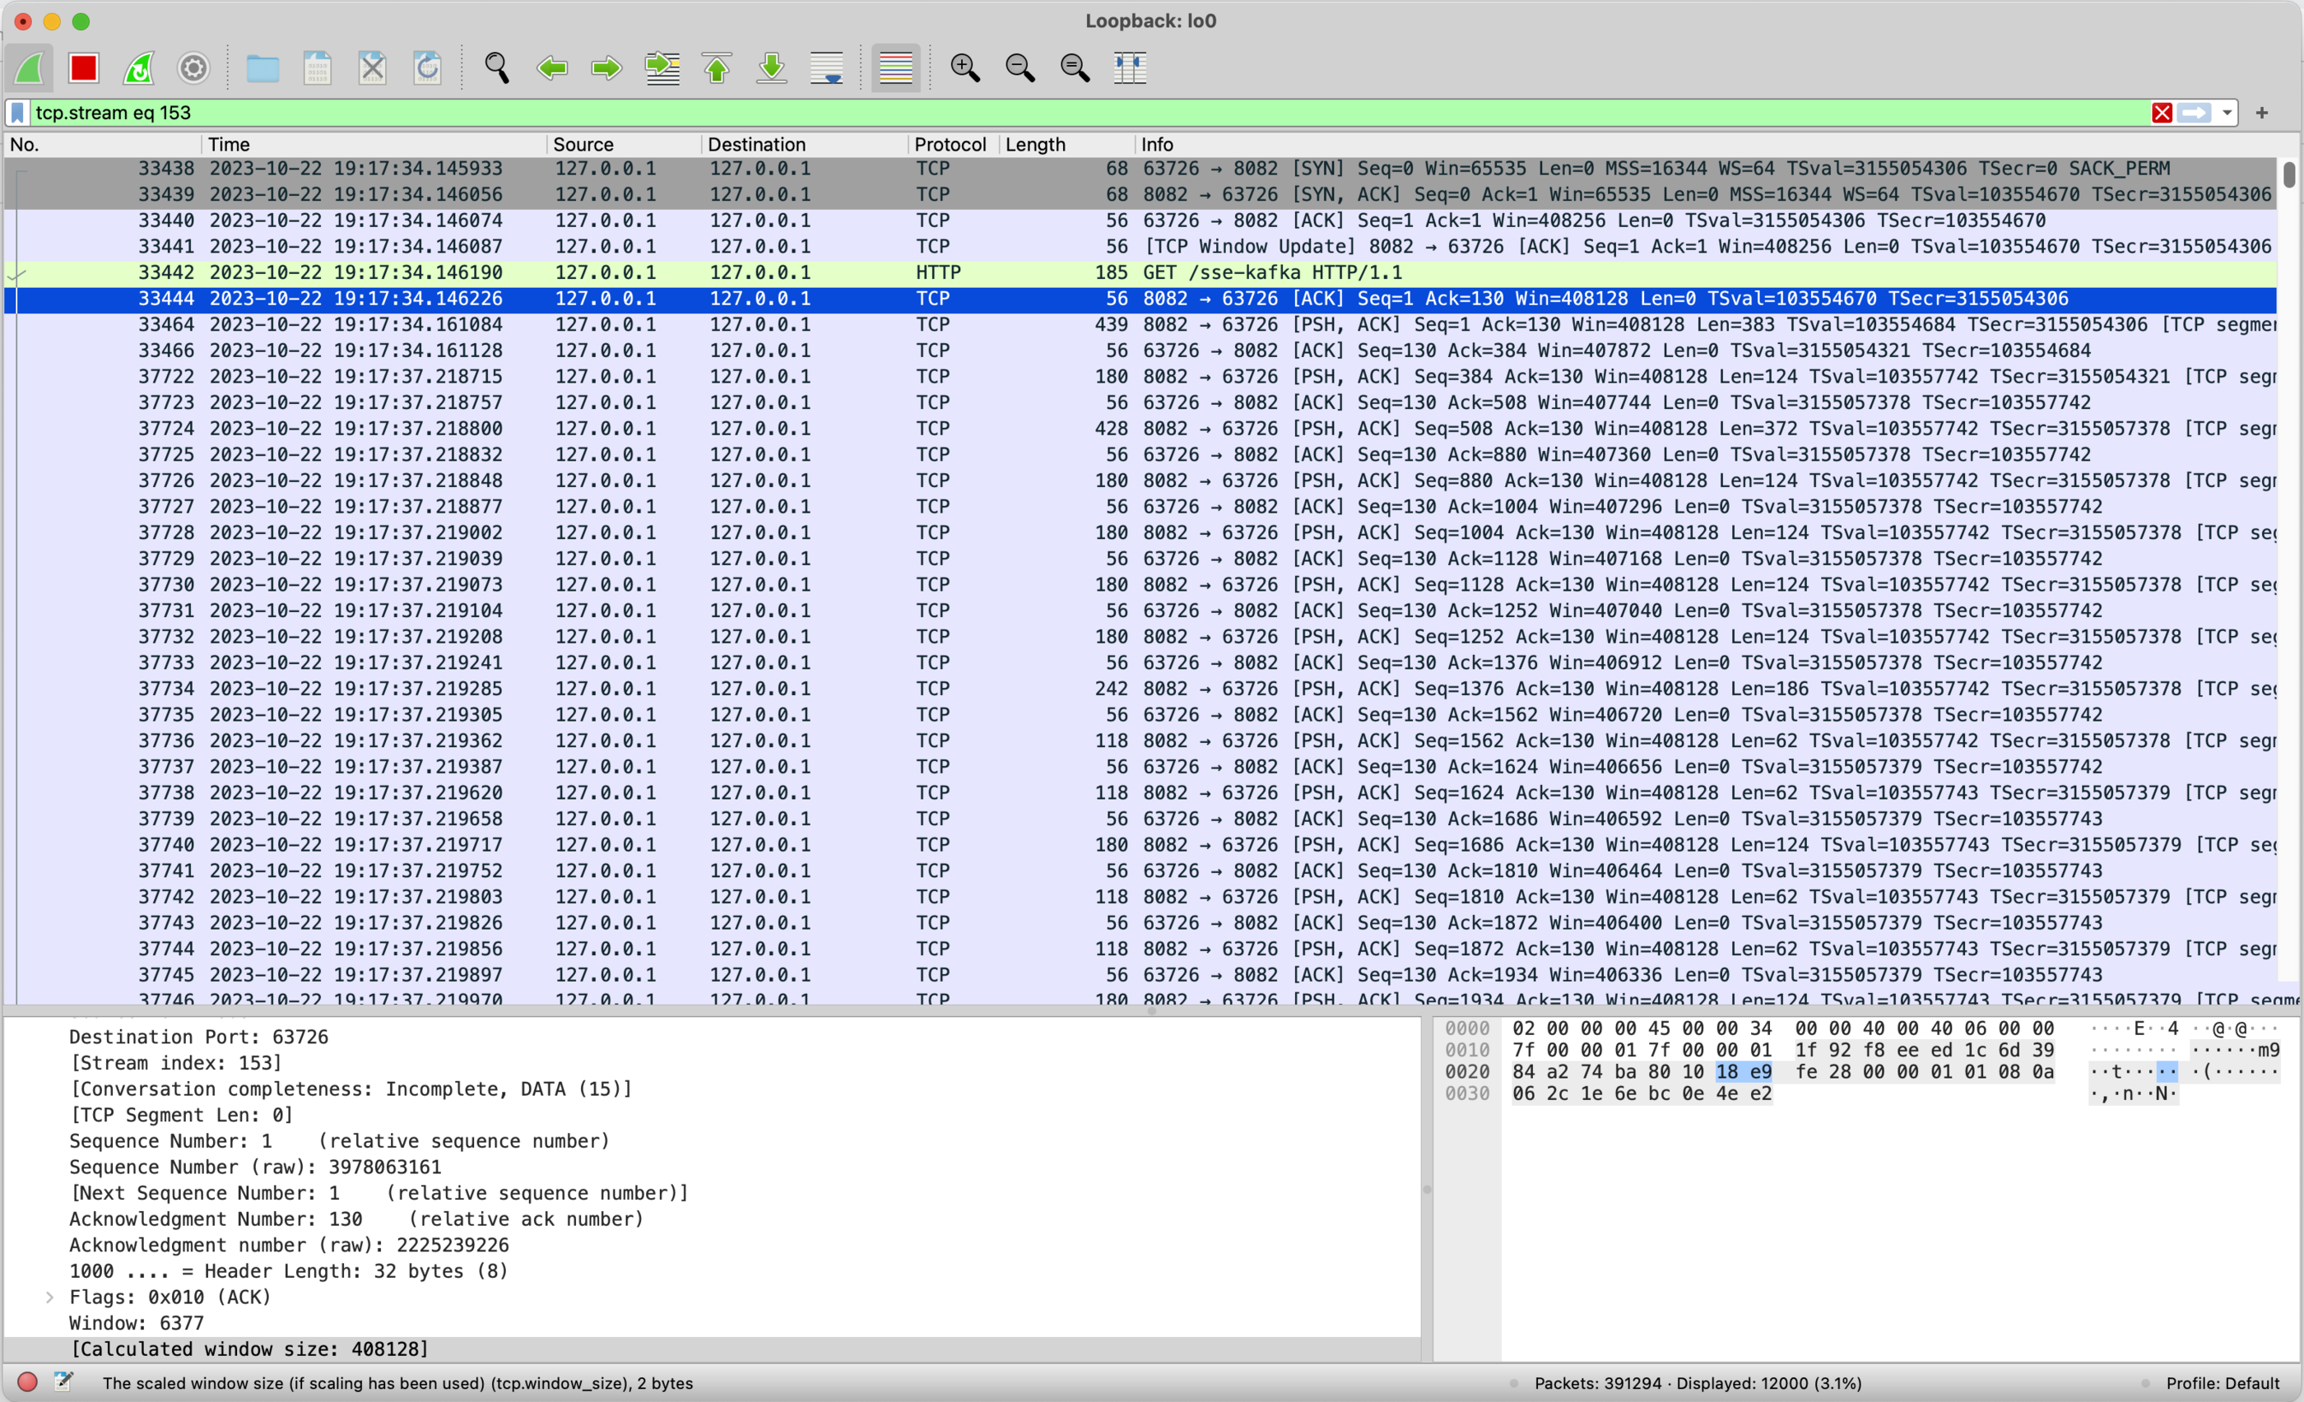Open display filter bookmarks

(x=17, y=113)
